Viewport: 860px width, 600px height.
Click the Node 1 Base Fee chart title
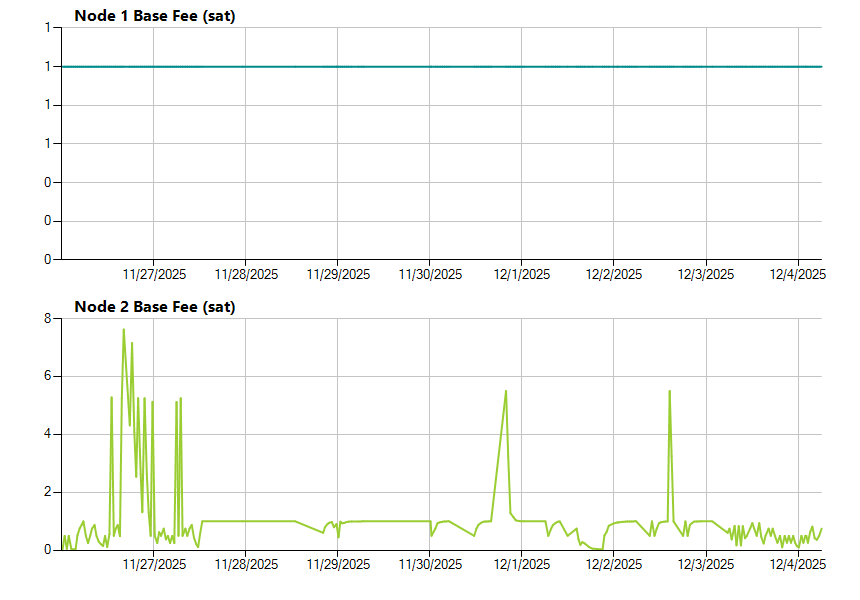[x=155, y=15]
